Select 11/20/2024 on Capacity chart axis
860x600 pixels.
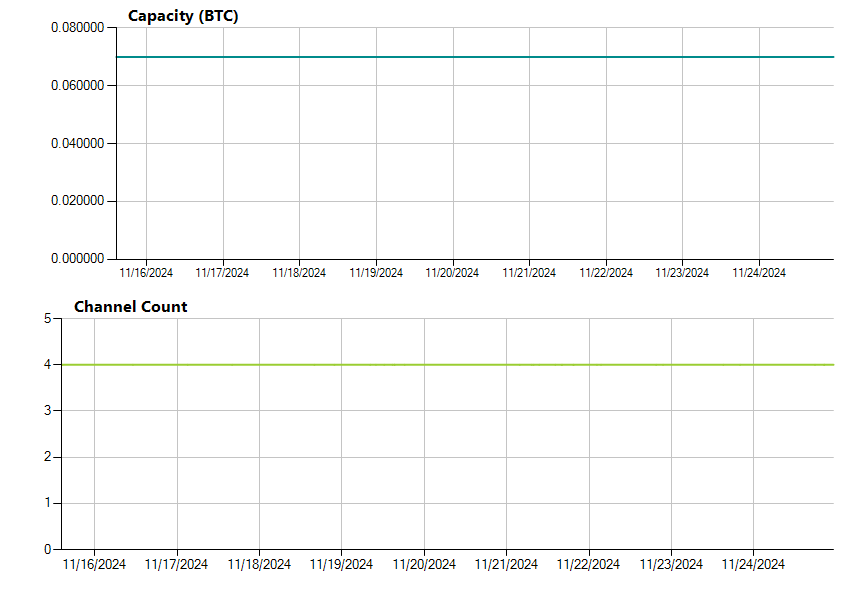pyautogui.click(x=452, y=272)
